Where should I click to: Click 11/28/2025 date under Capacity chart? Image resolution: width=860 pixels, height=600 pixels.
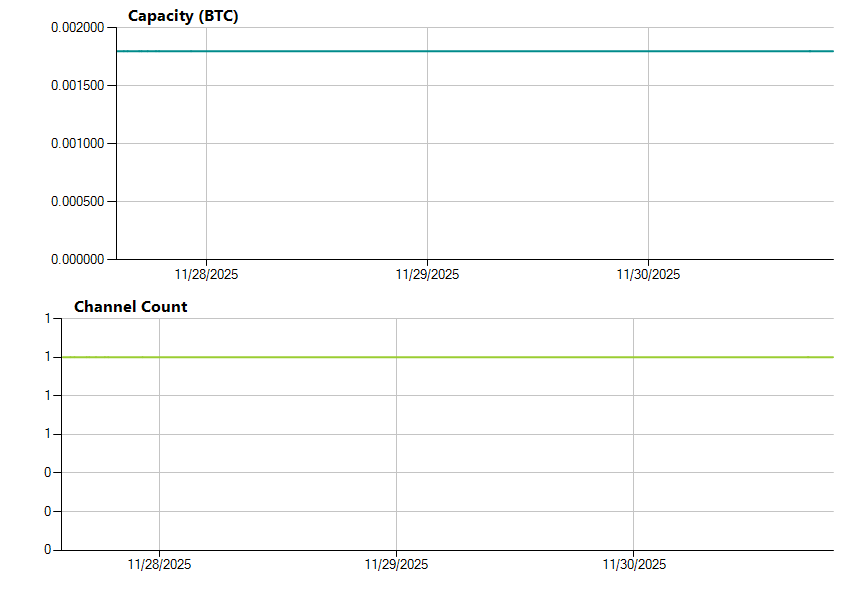coord(206,274)
